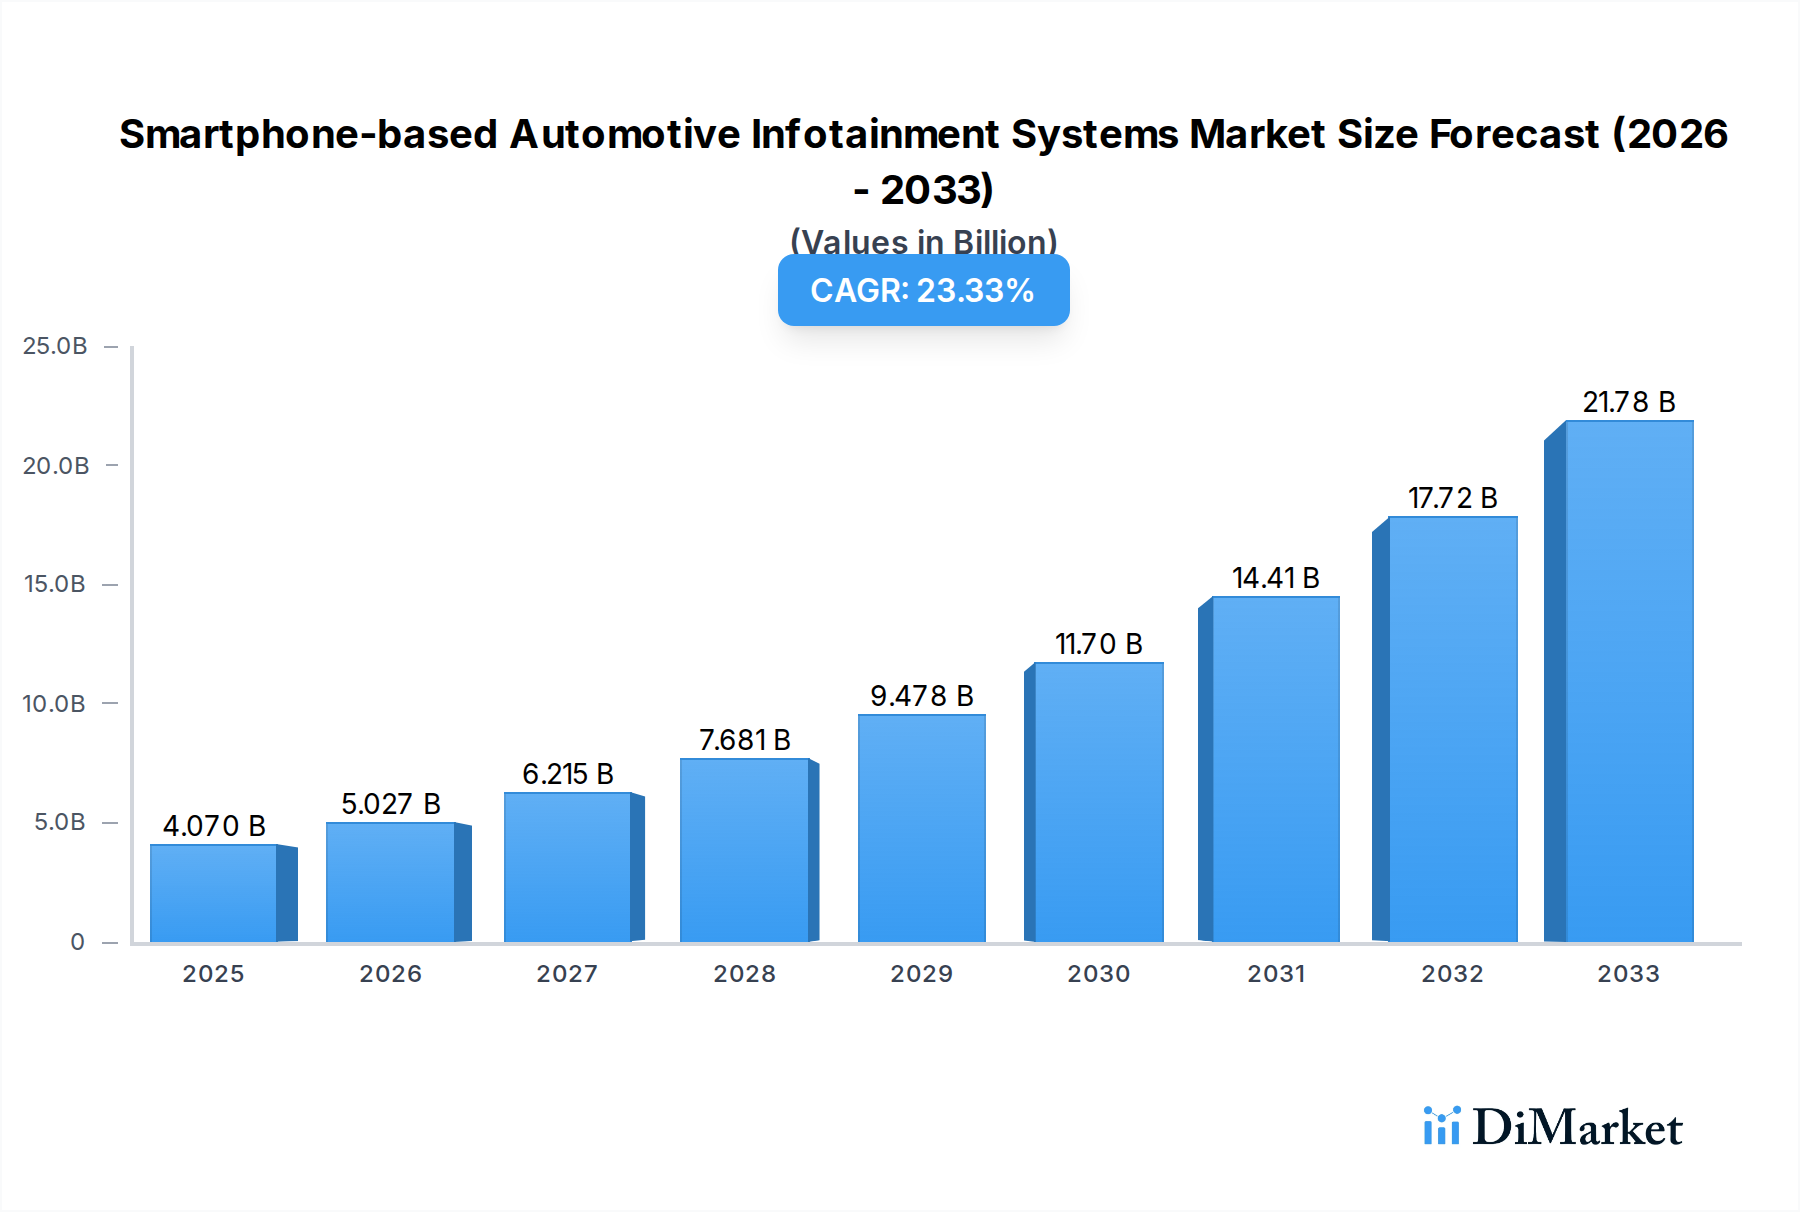The width and height of the screenshot is (1800, 1212).
Task: Click the 10.0B gridline tick mark
Action: 108,704
